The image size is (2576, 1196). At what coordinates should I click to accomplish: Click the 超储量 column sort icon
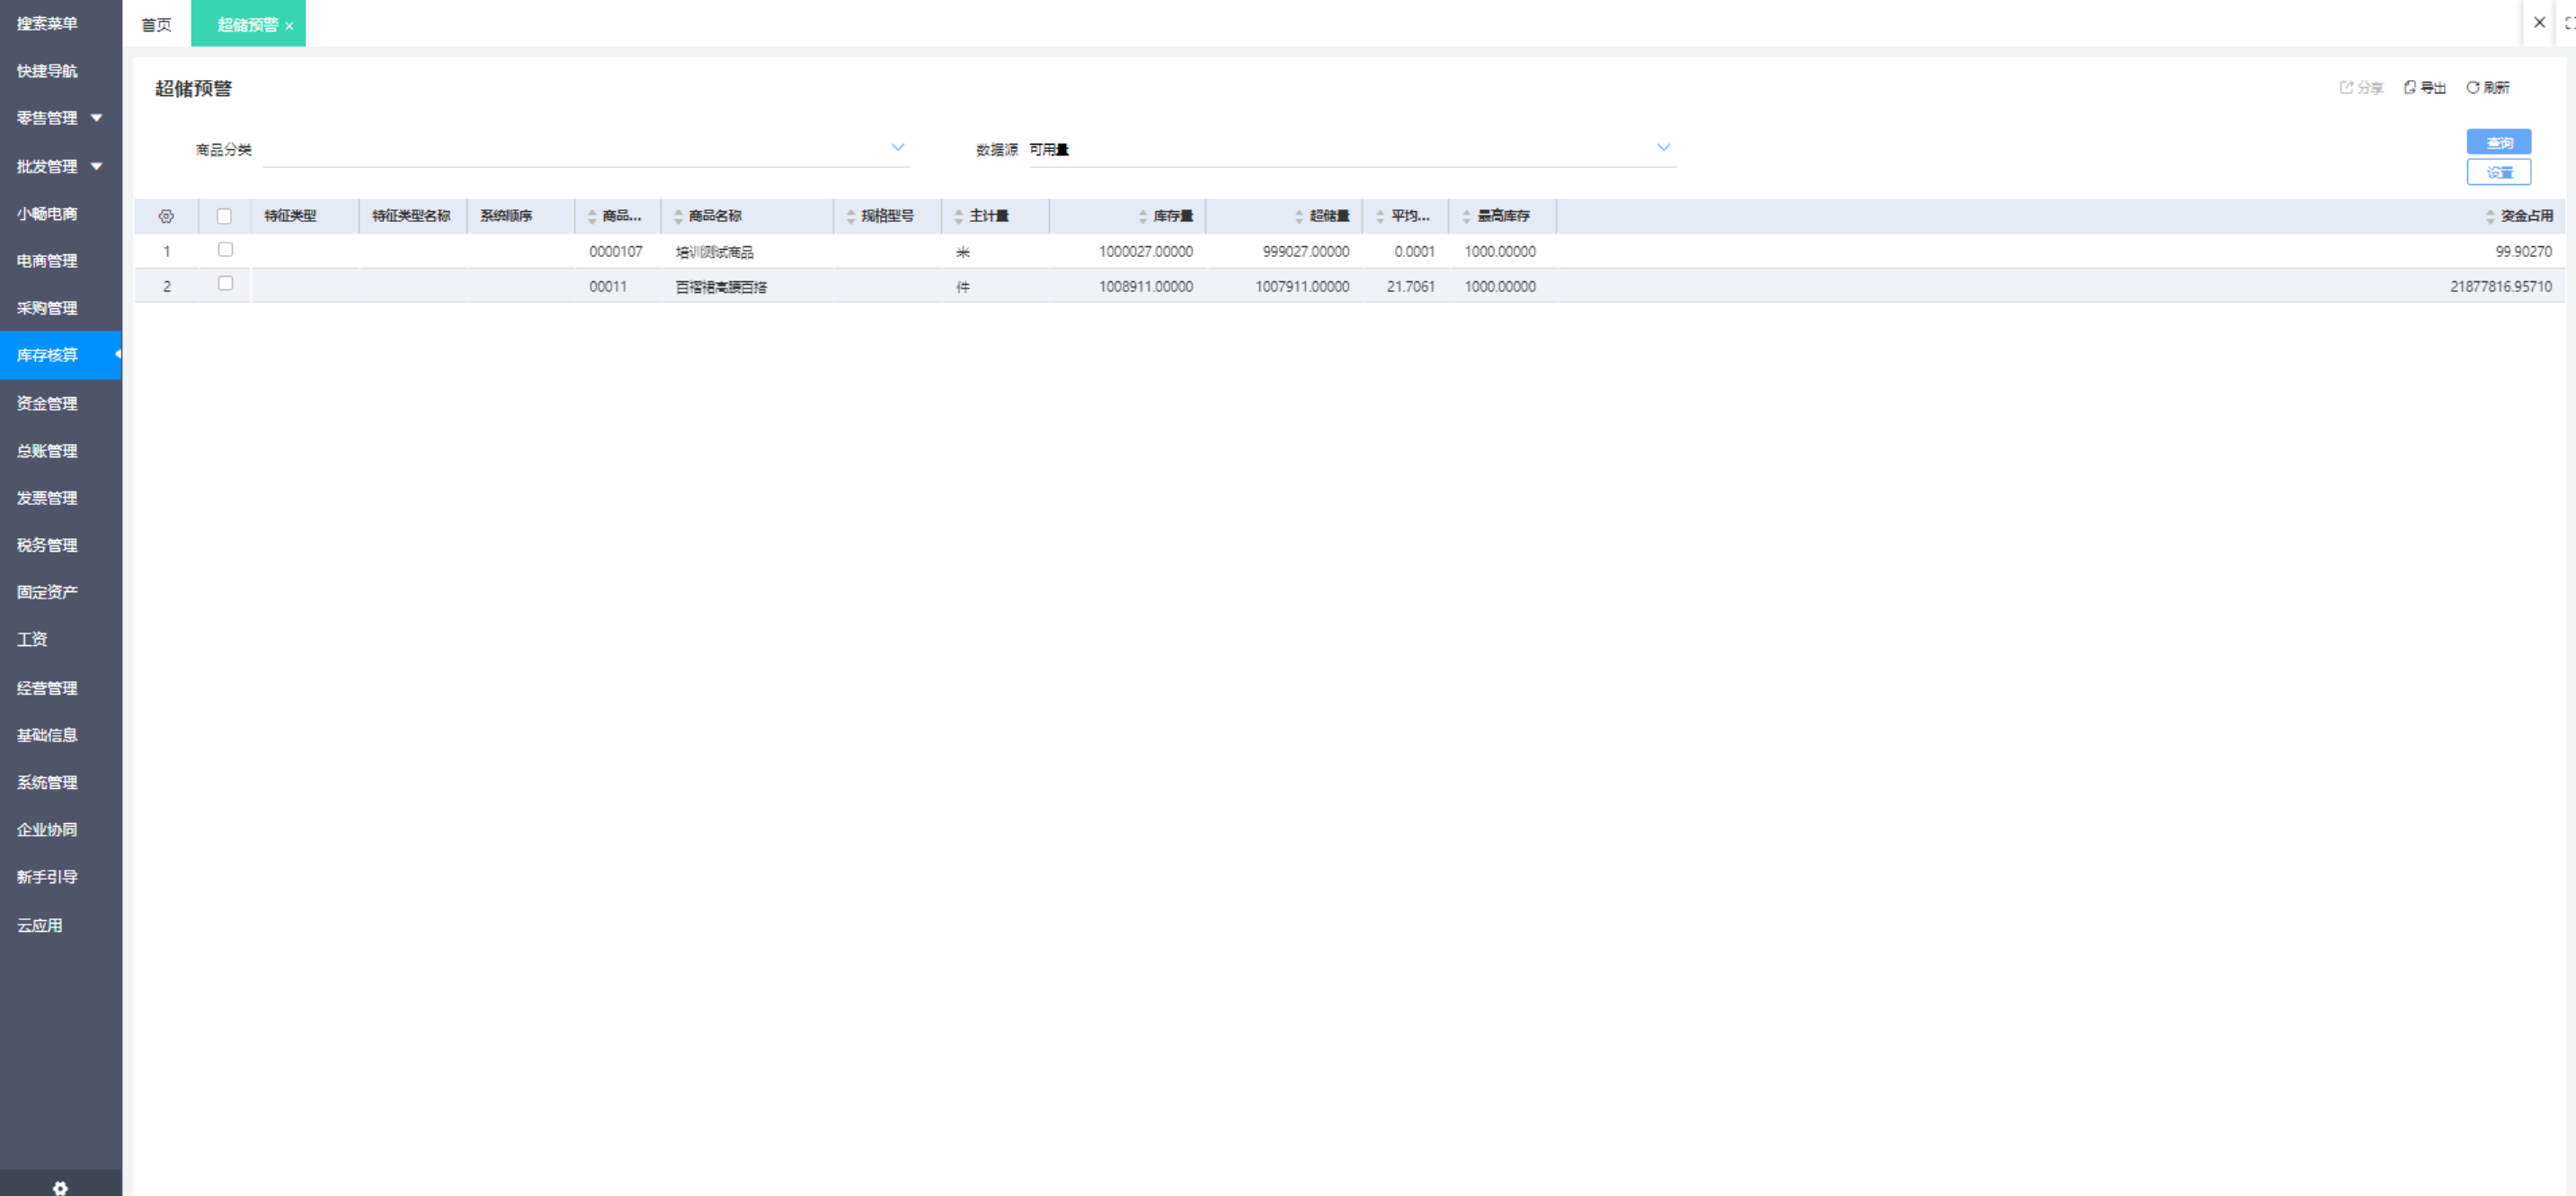point(1294,216)
